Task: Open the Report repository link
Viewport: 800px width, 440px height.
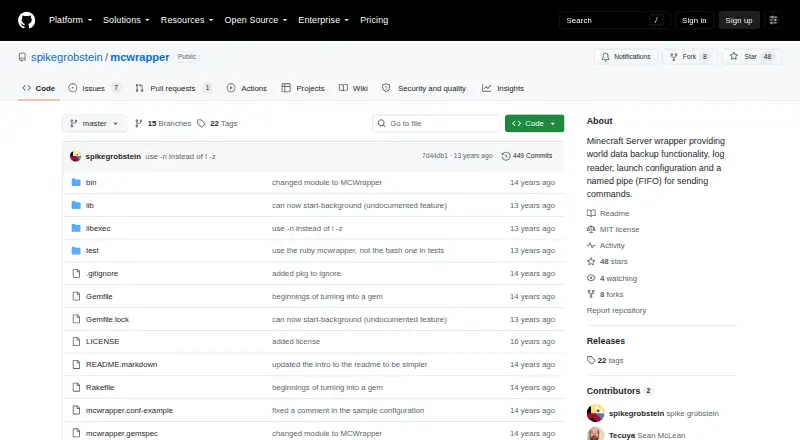Action: click(616, 310)
